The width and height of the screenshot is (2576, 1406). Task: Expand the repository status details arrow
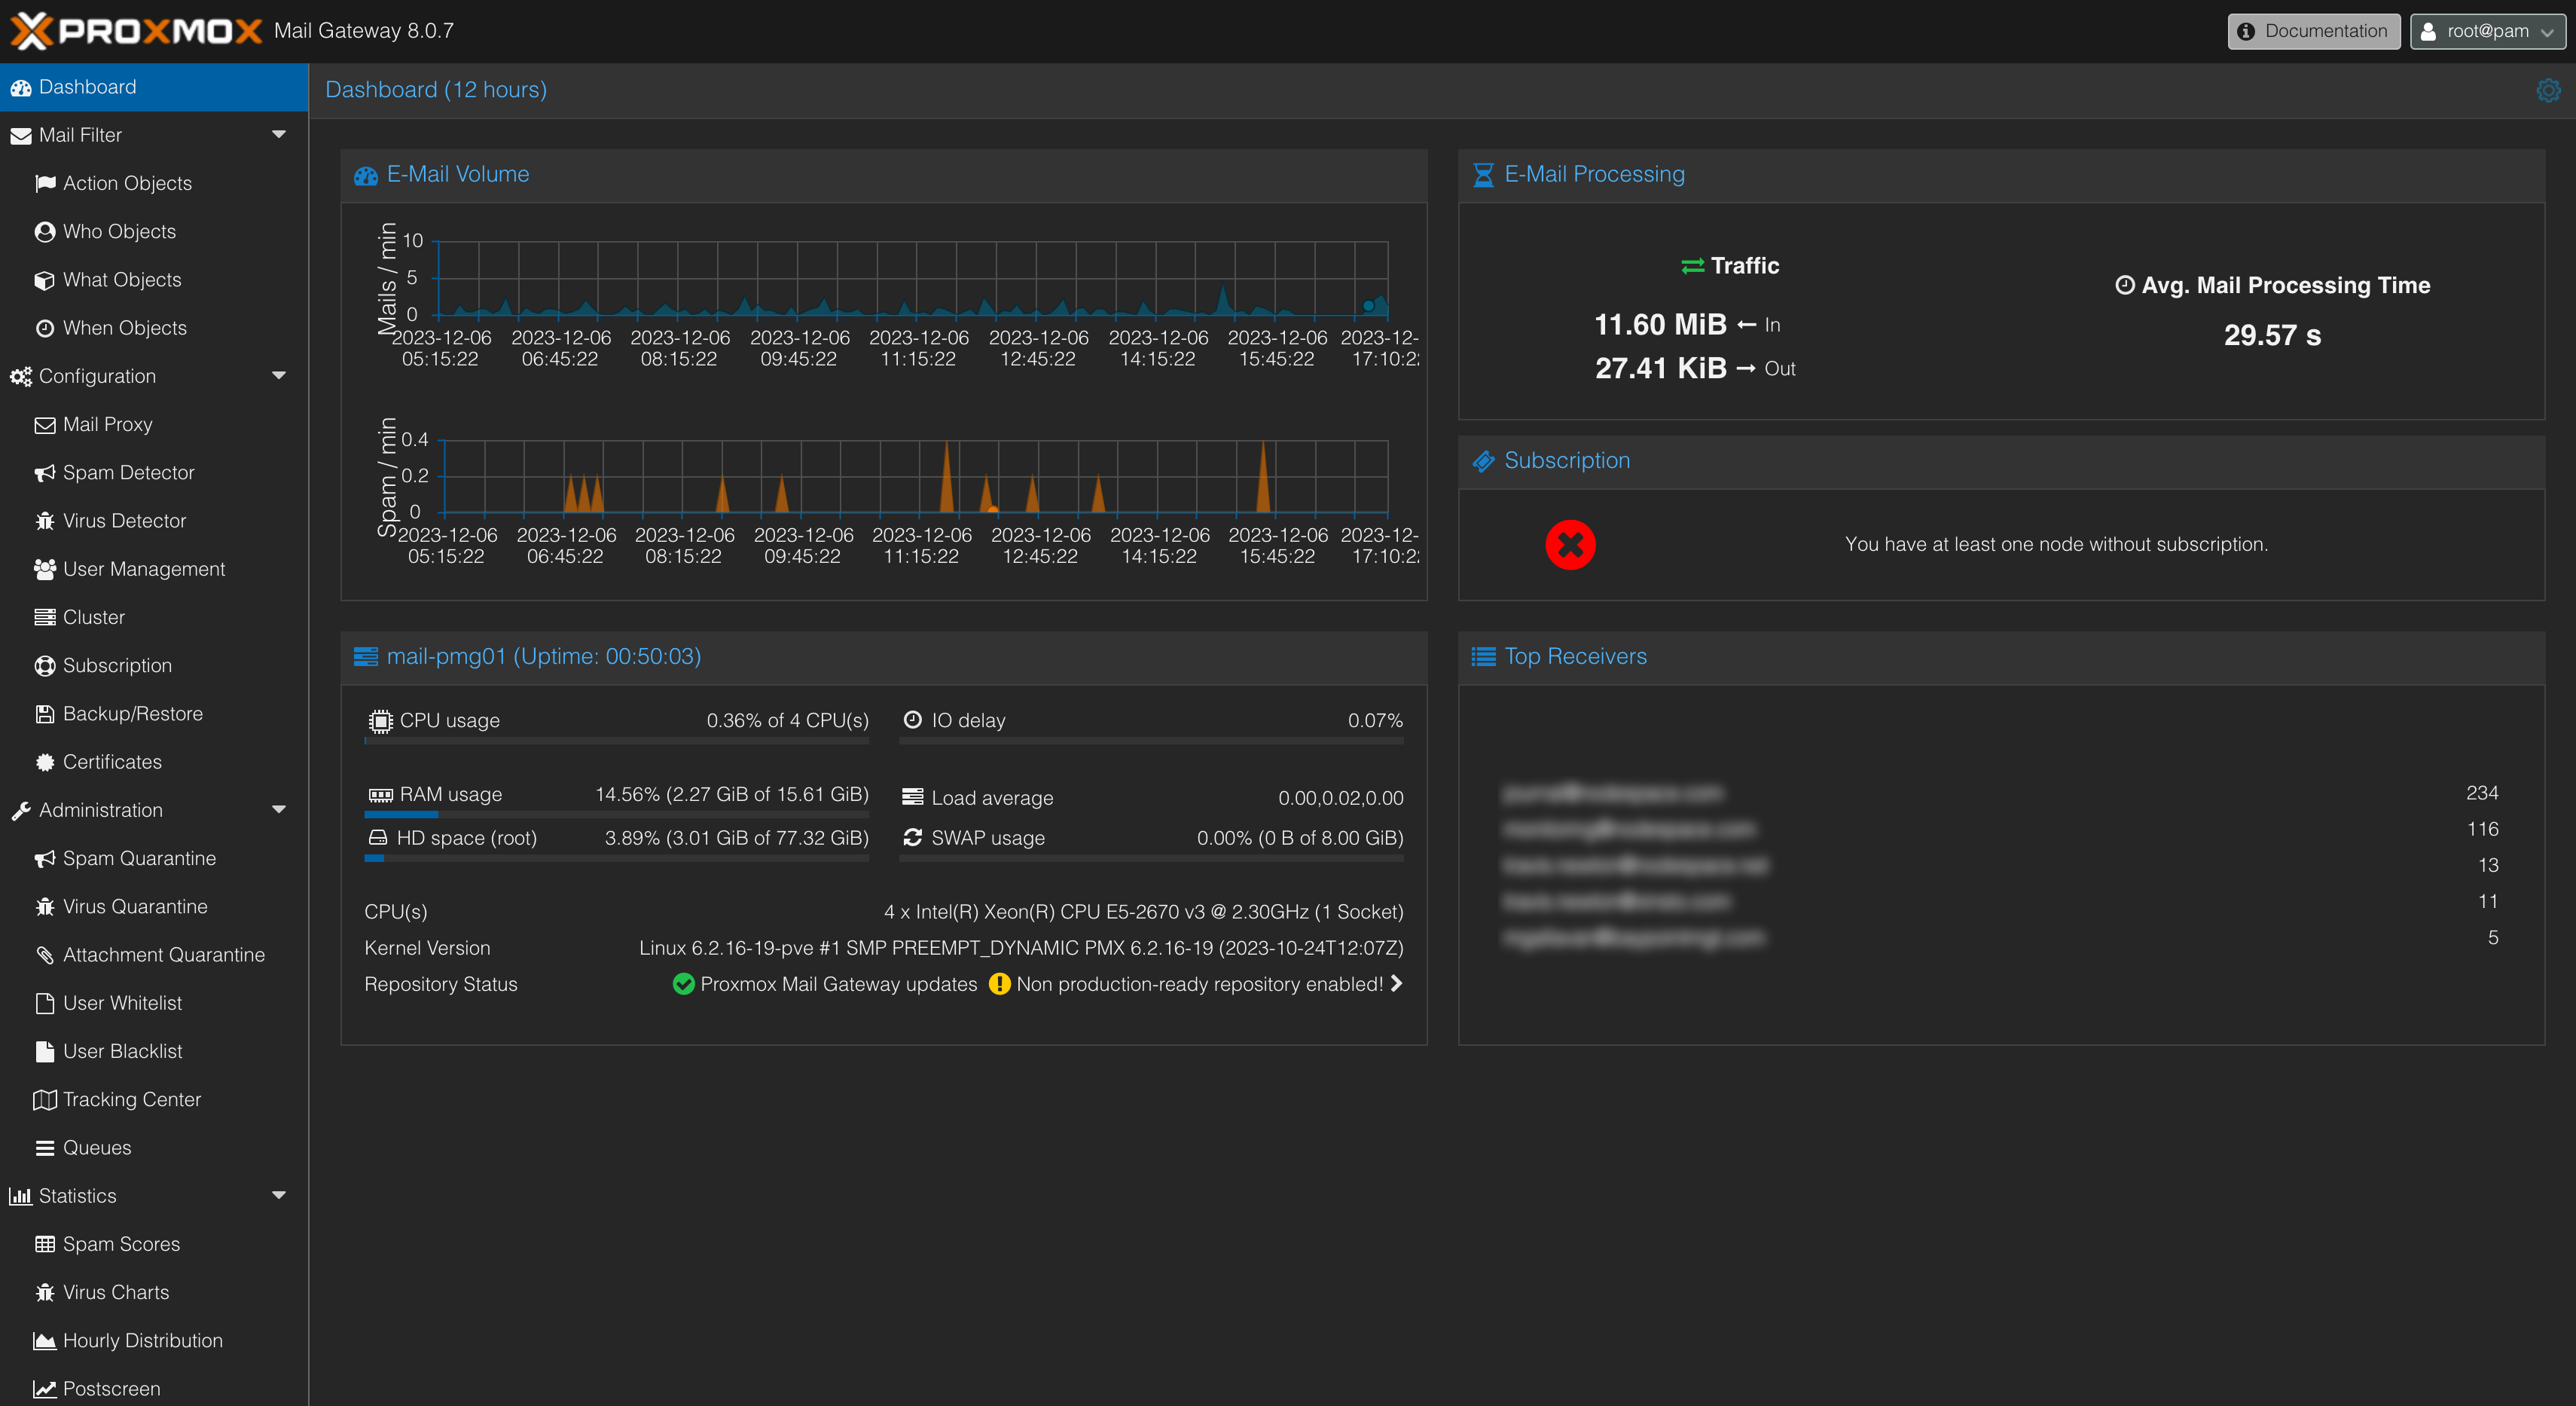click(1396, 984)
